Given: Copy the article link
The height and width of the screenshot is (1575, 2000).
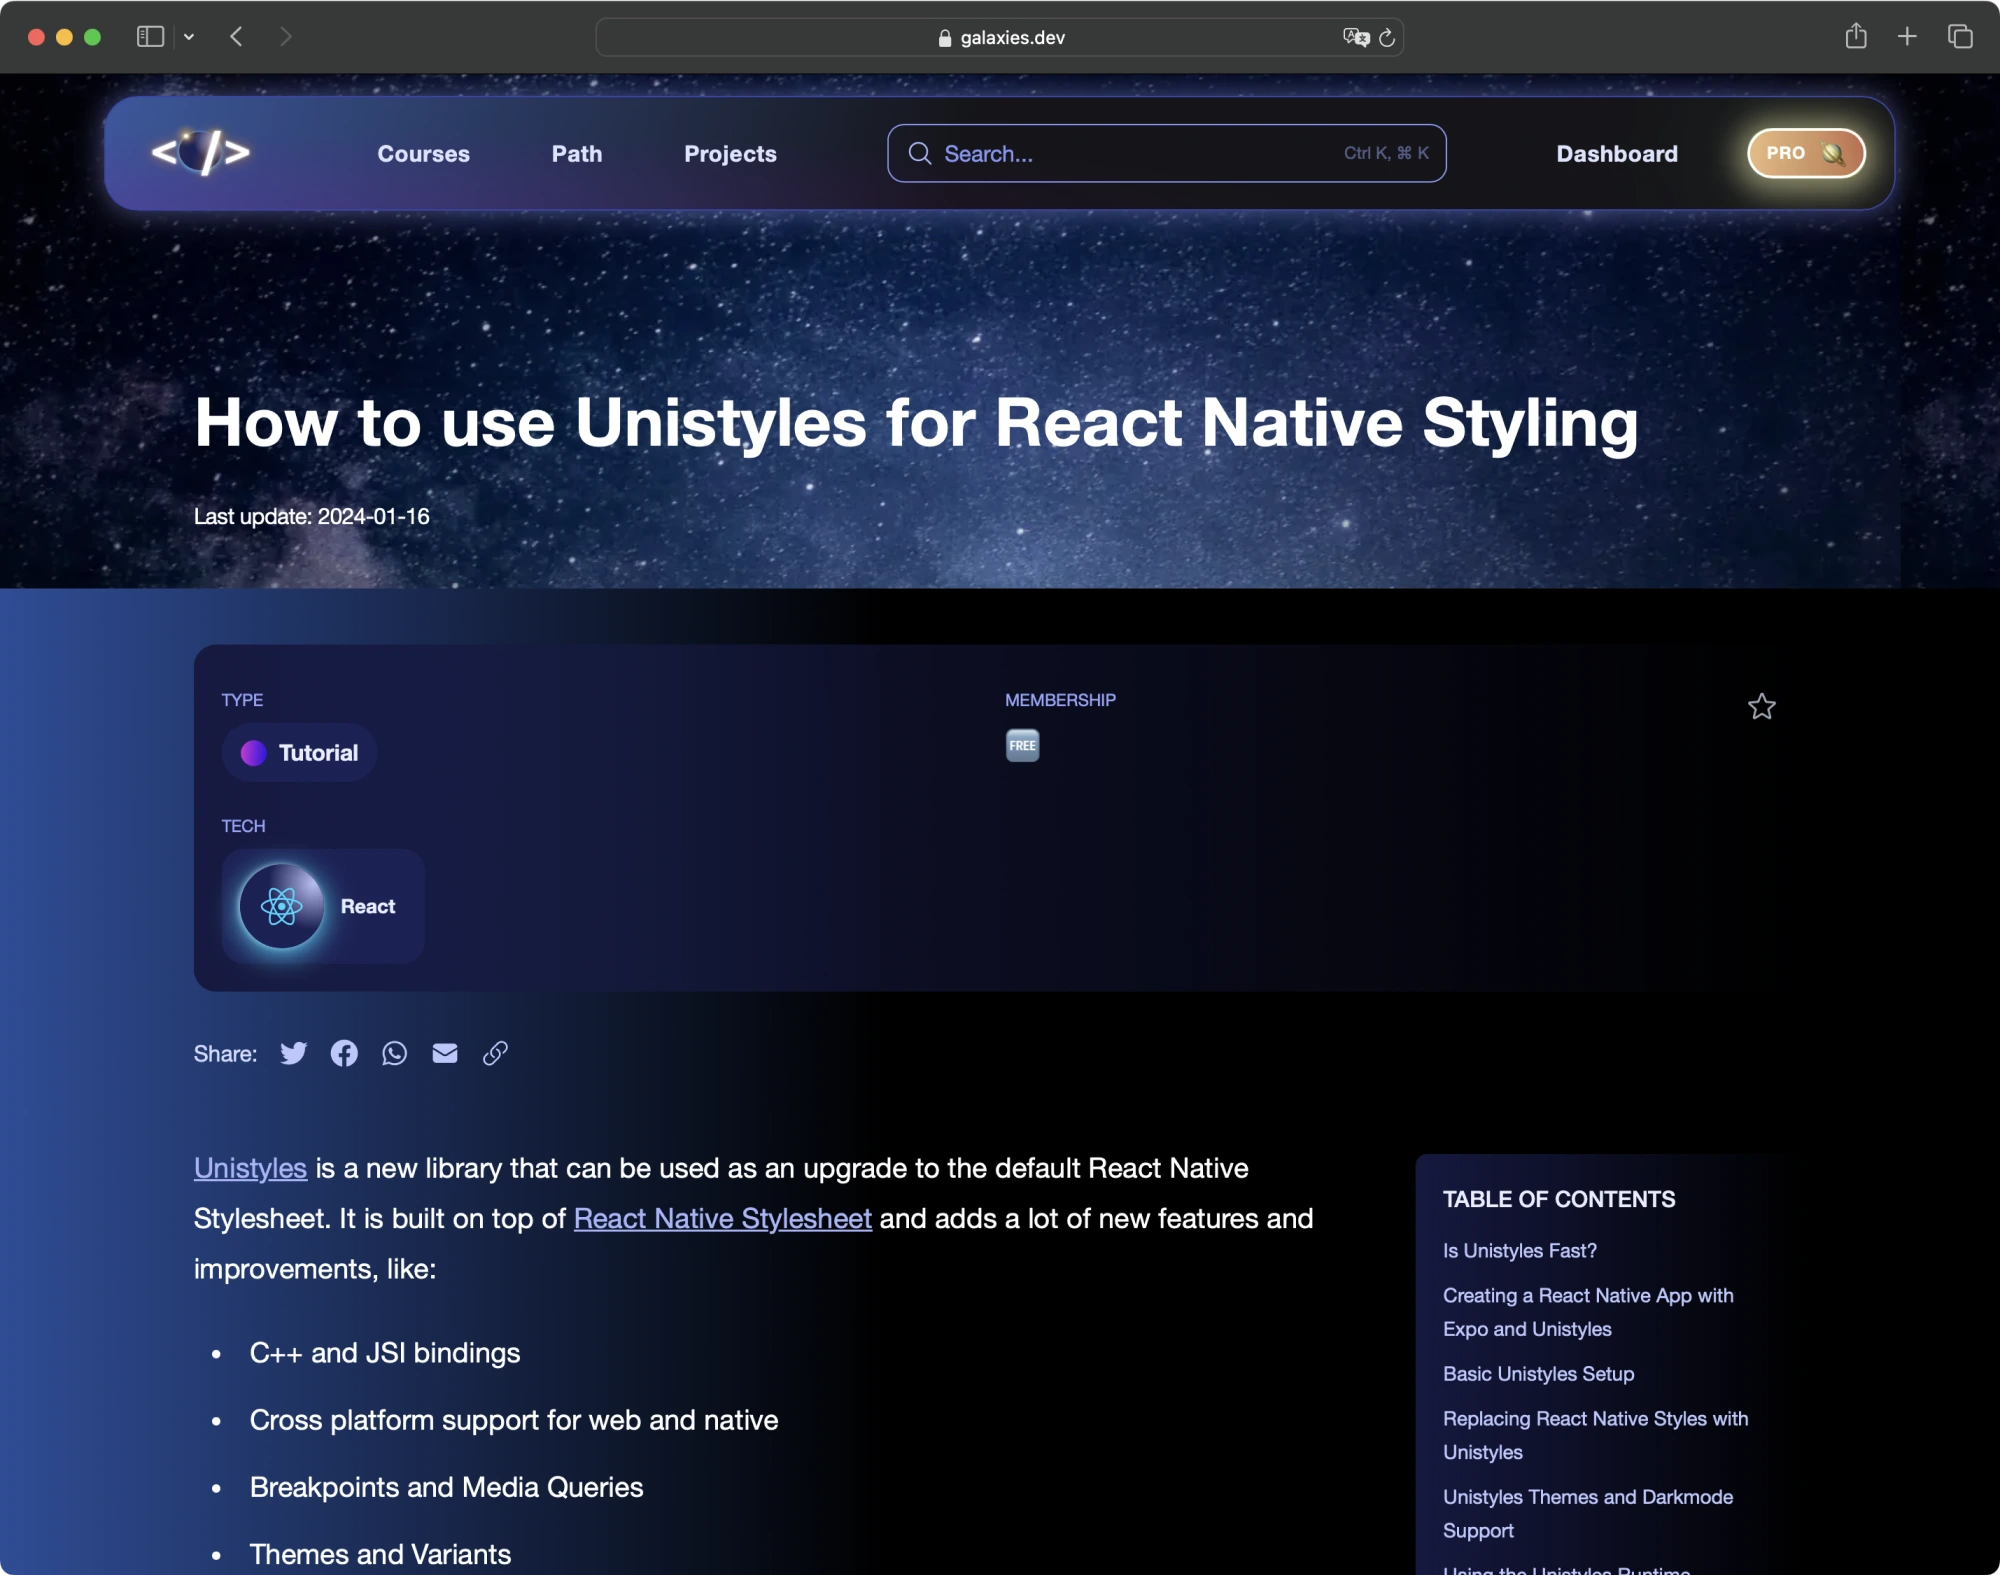Looking at the screenshot, I should pos(495,1053).
